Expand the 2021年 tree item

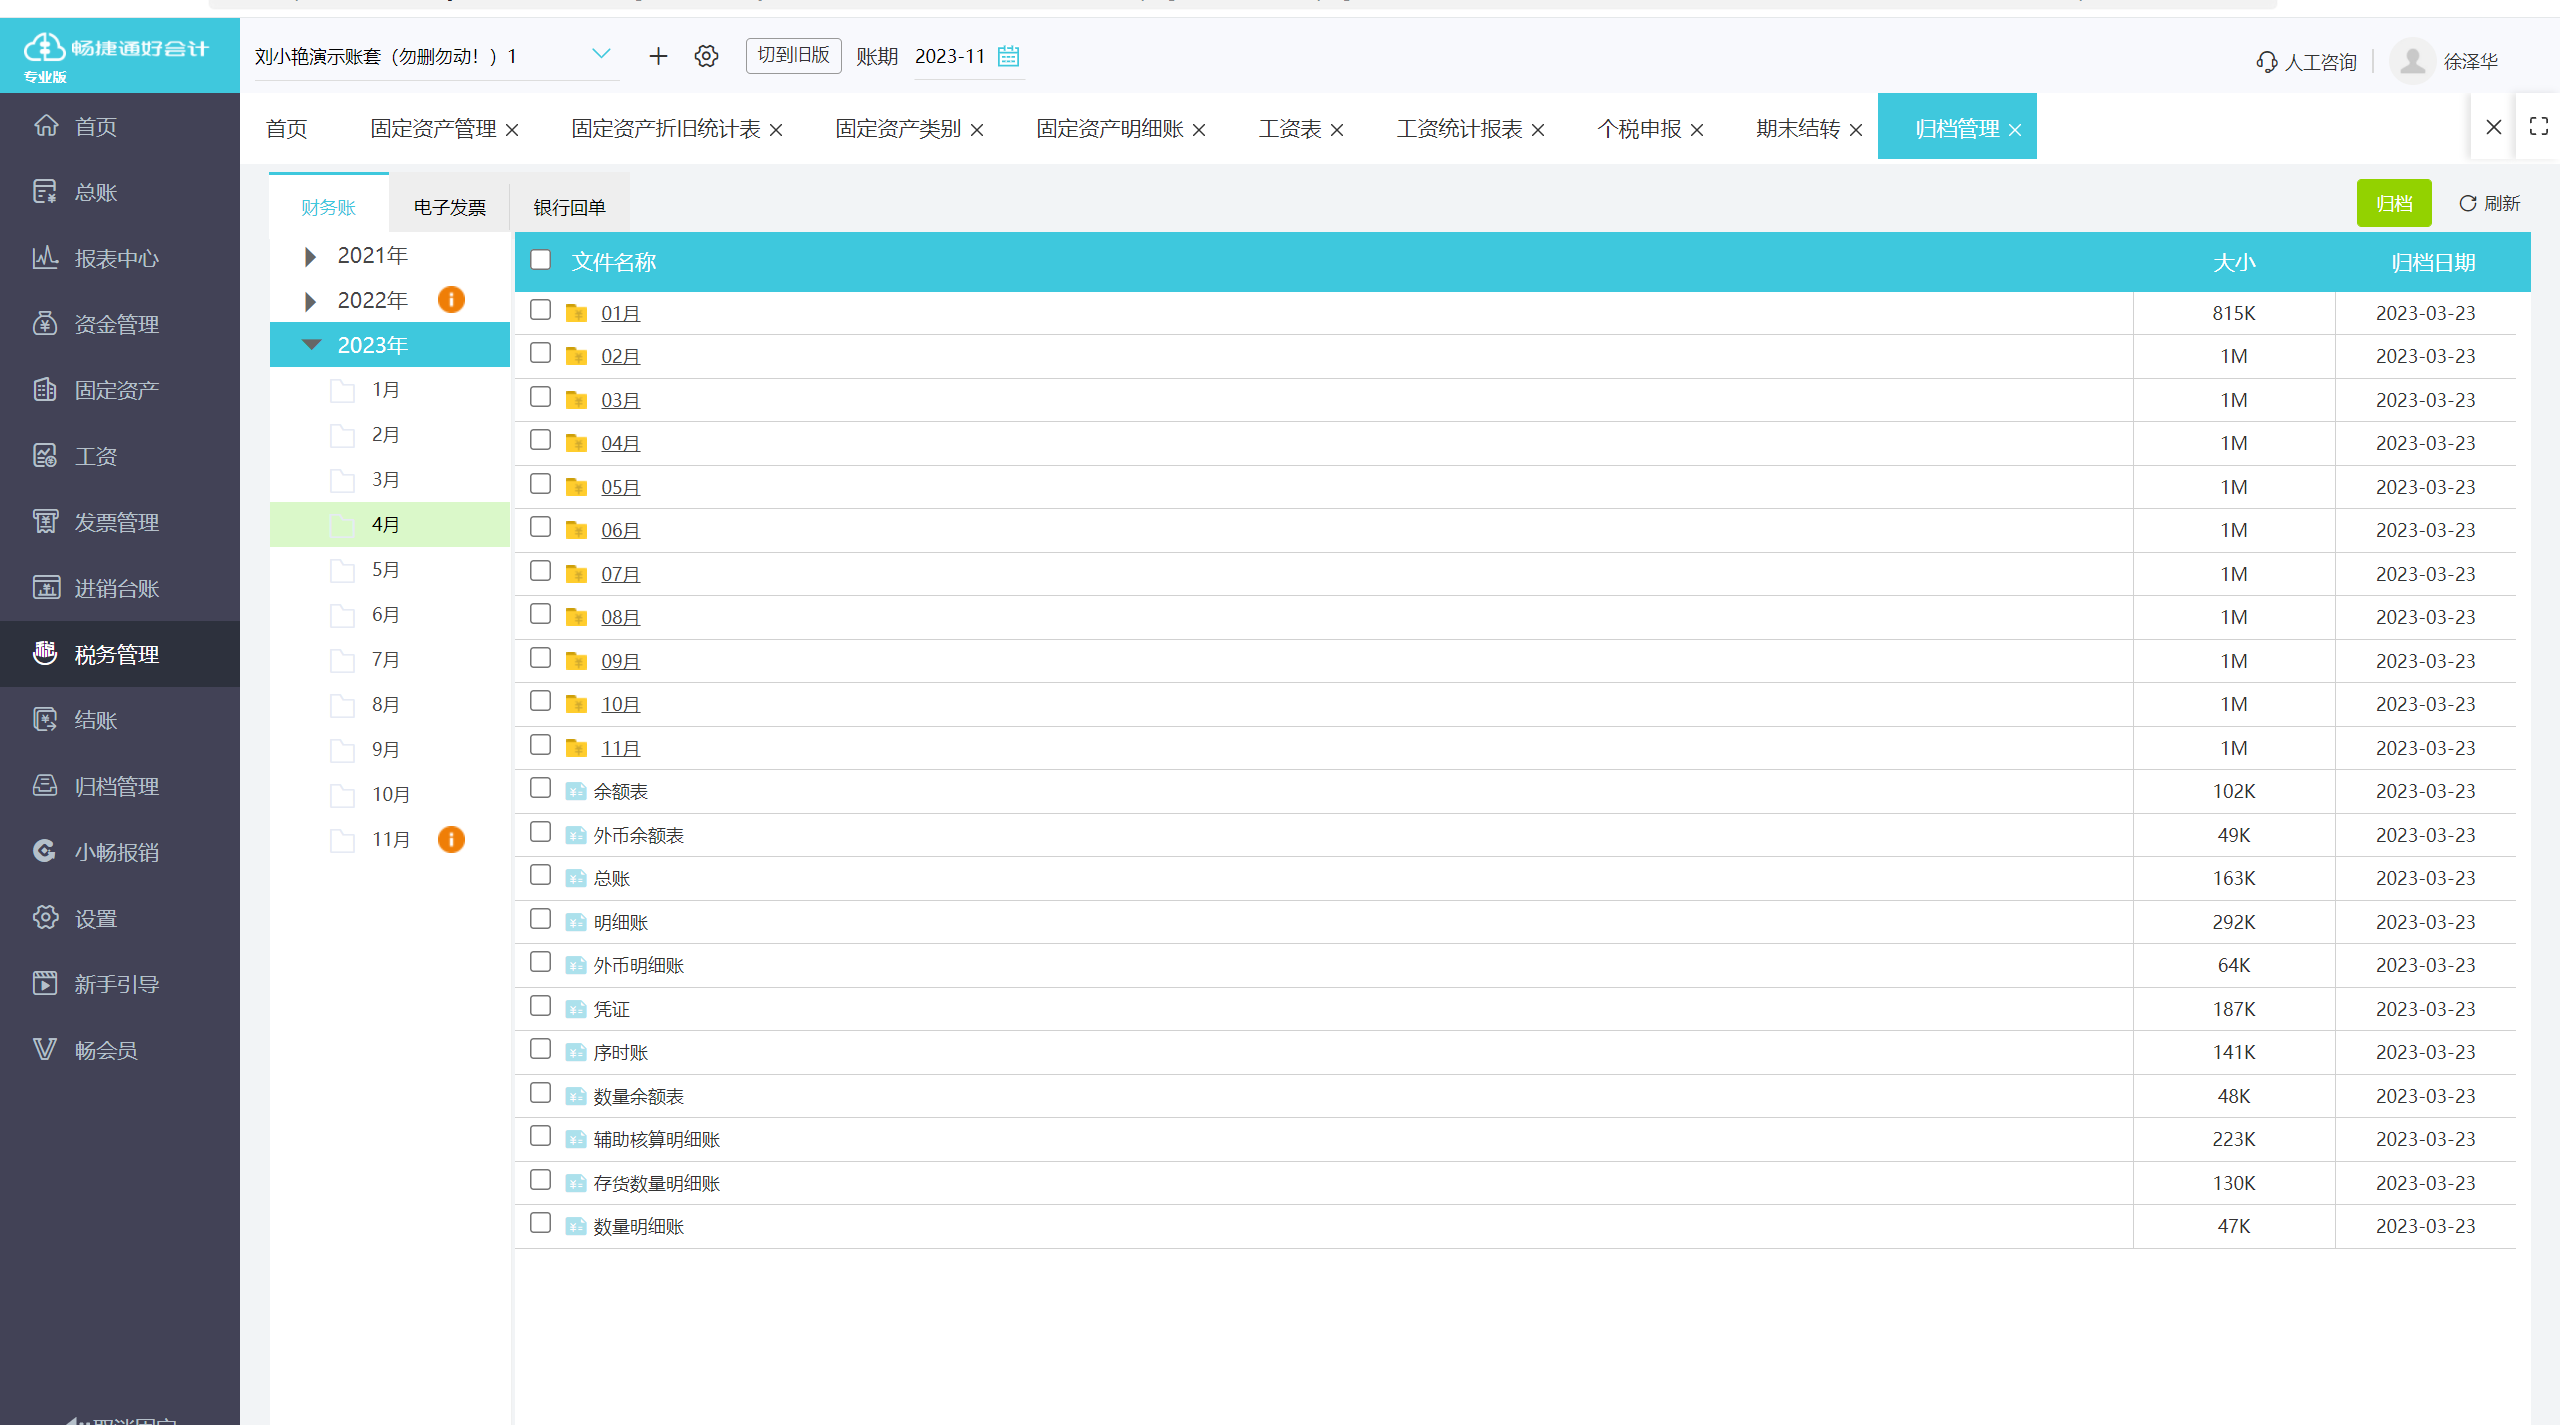pyautogui.click(x=311, y=254)
